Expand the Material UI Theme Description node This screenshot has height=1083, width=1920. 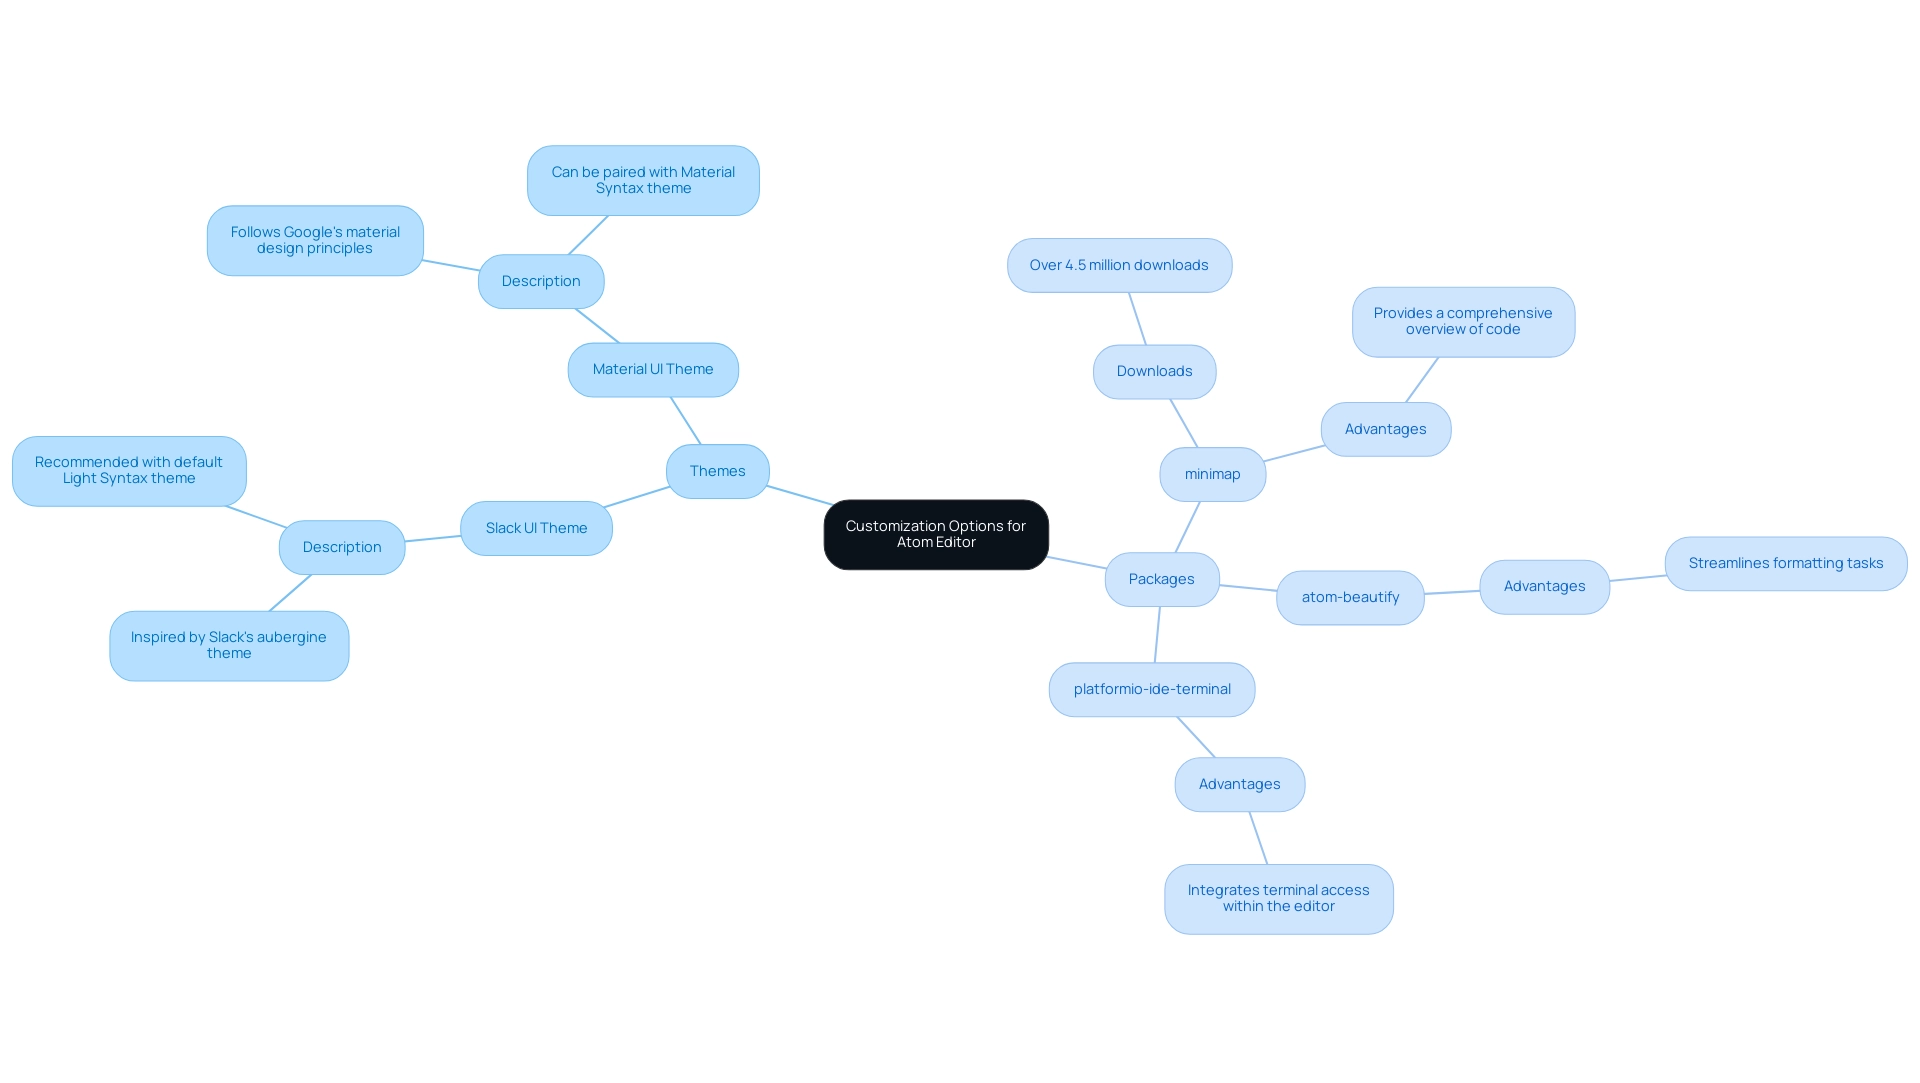point(541,281)
